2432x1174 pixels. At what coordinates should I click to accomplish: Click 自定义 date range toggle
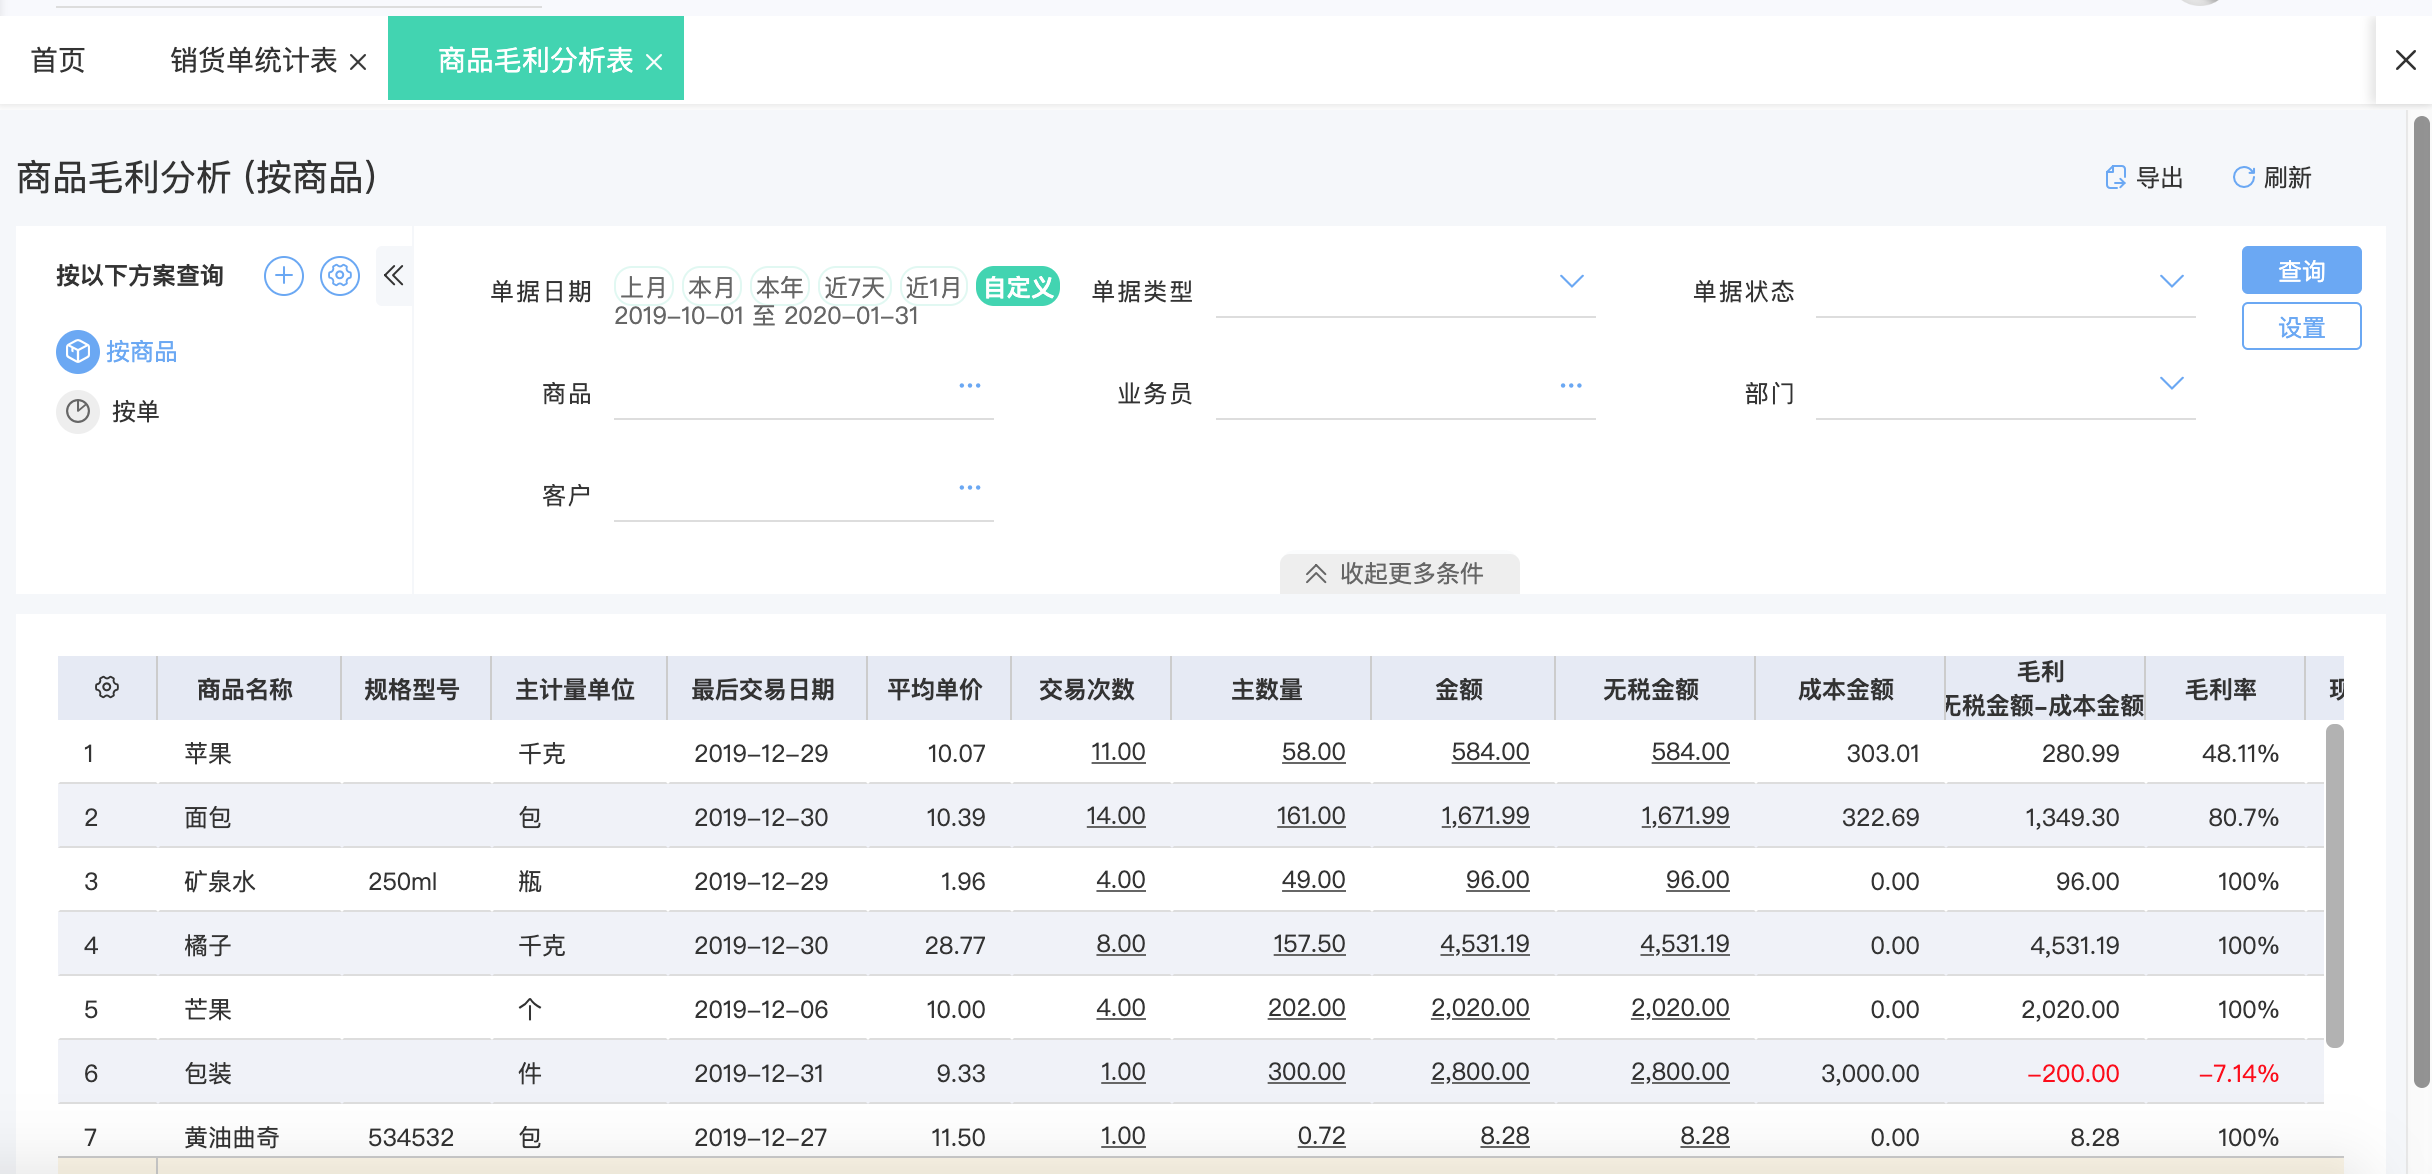(1017, 284)
